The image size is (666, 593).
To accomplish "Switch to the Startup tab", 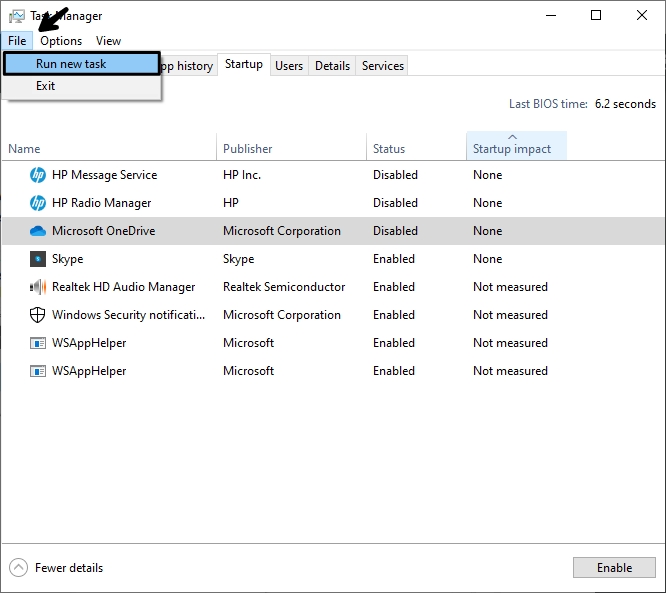I will (244, 65).
